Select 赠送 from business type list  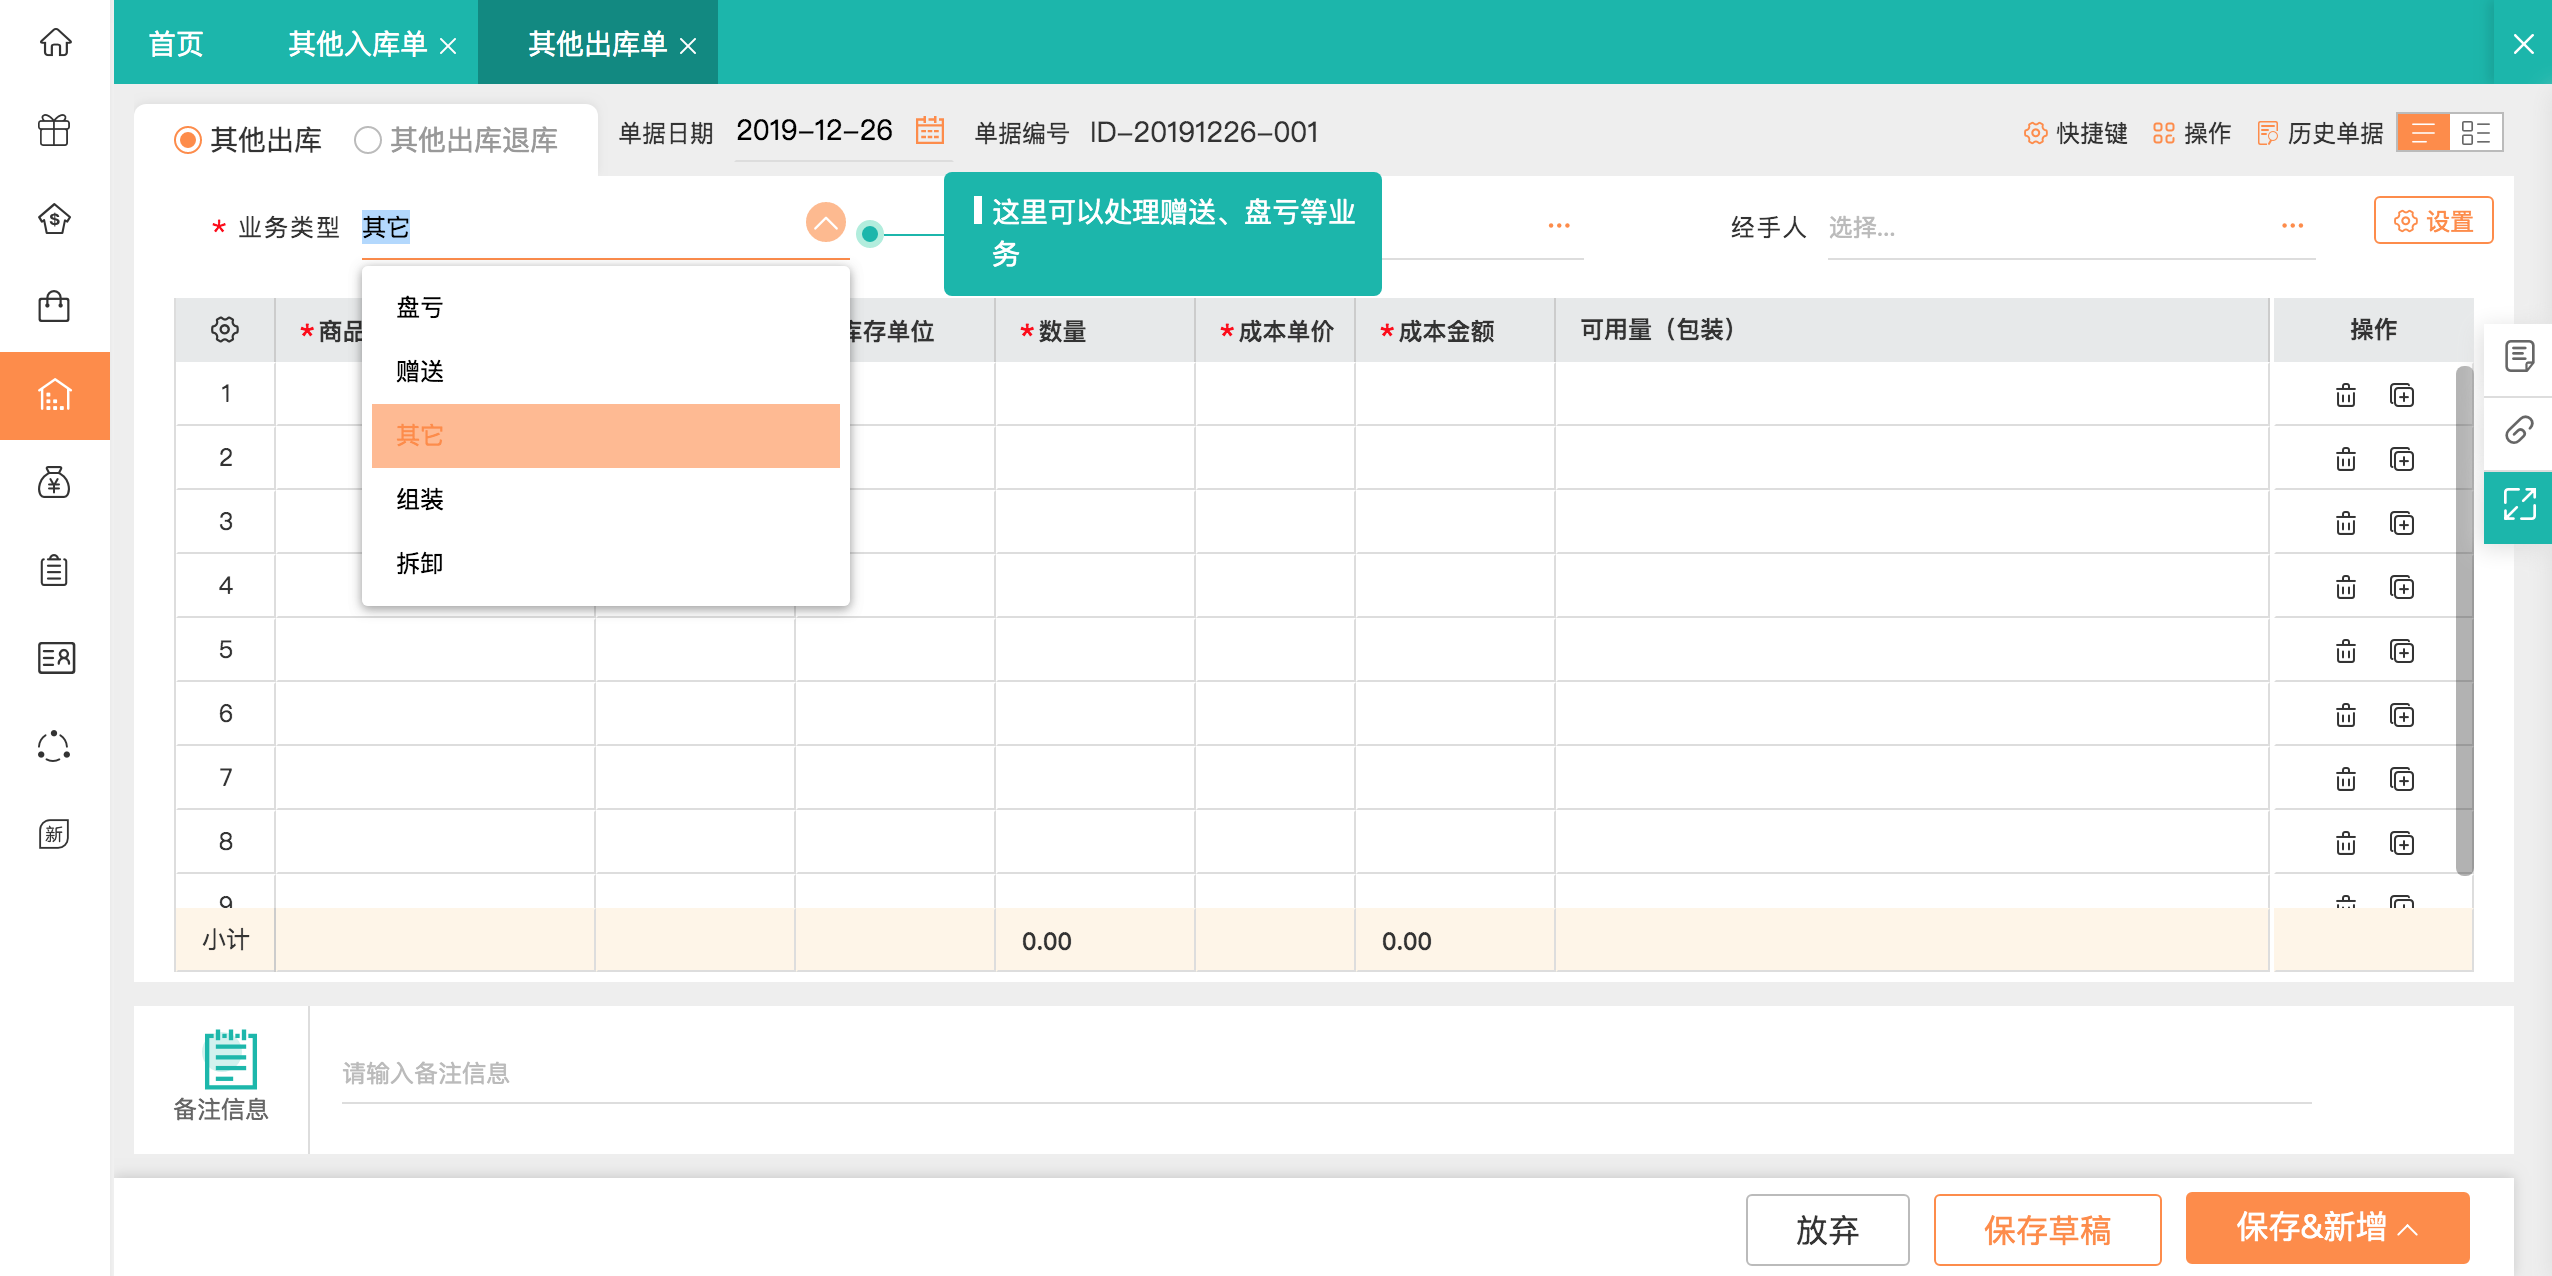tap(420, 371)
